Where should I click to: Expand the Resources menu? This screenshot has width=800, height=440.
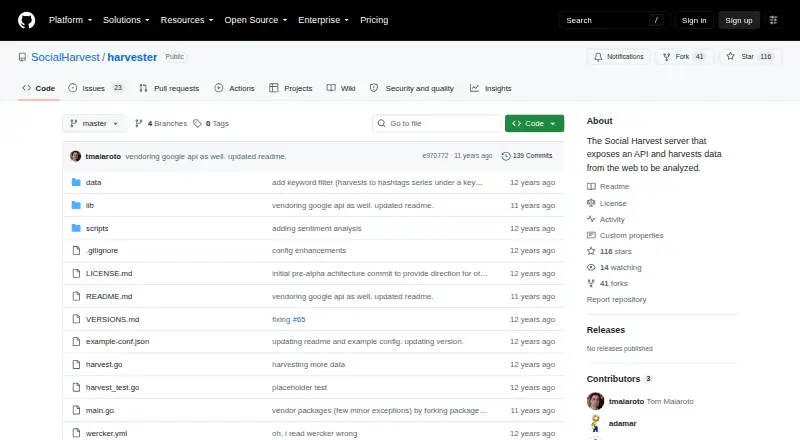(x=187, y=20)
